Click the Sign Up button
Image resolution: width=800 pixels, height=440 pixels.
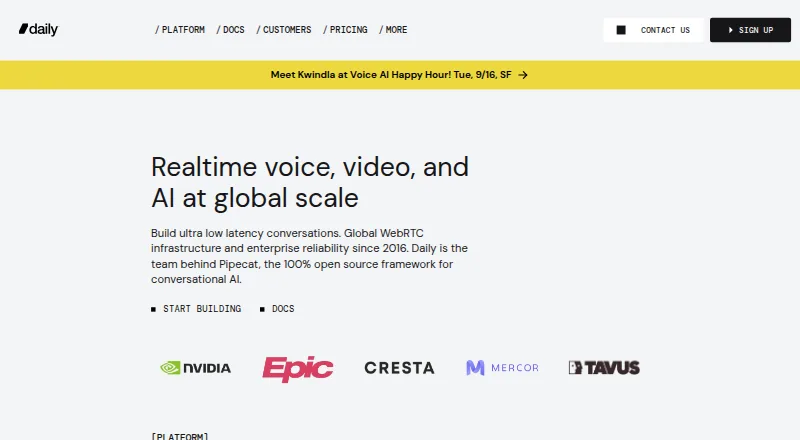750,30
